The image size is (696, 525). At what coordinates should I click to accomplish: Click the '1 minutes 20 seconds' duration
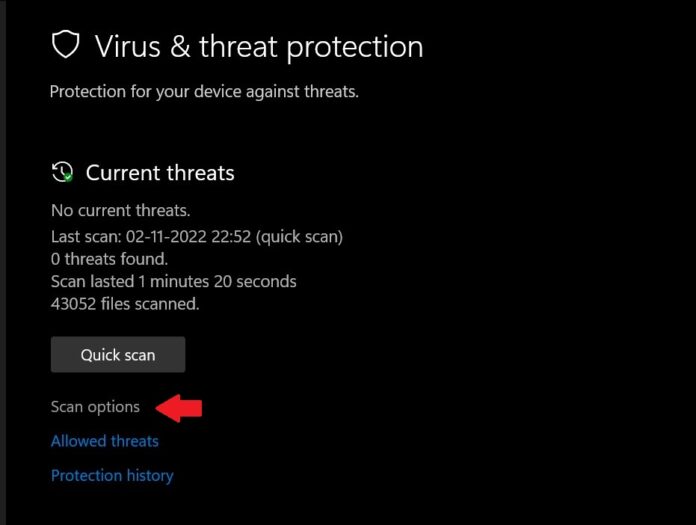tap(217, 281)
